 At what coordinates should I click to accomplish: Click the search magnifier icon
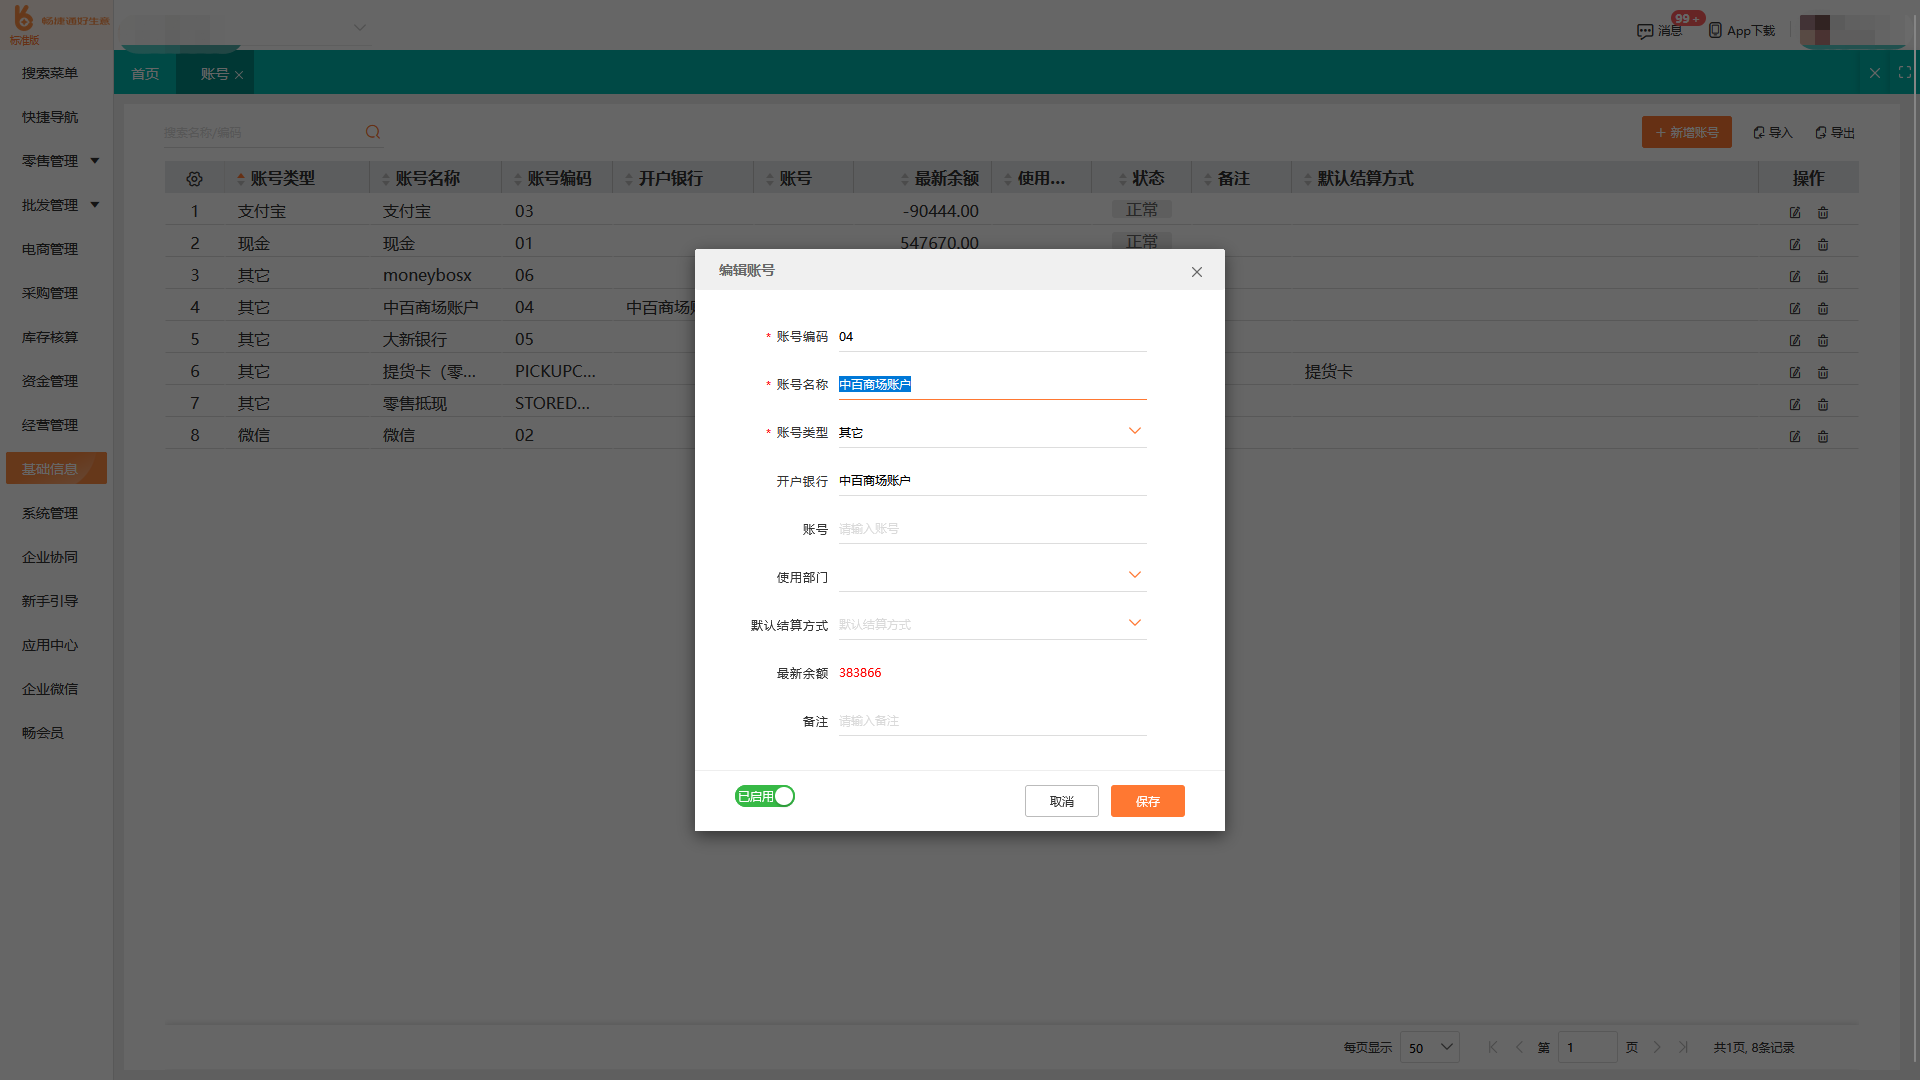(x=373, y=132)
